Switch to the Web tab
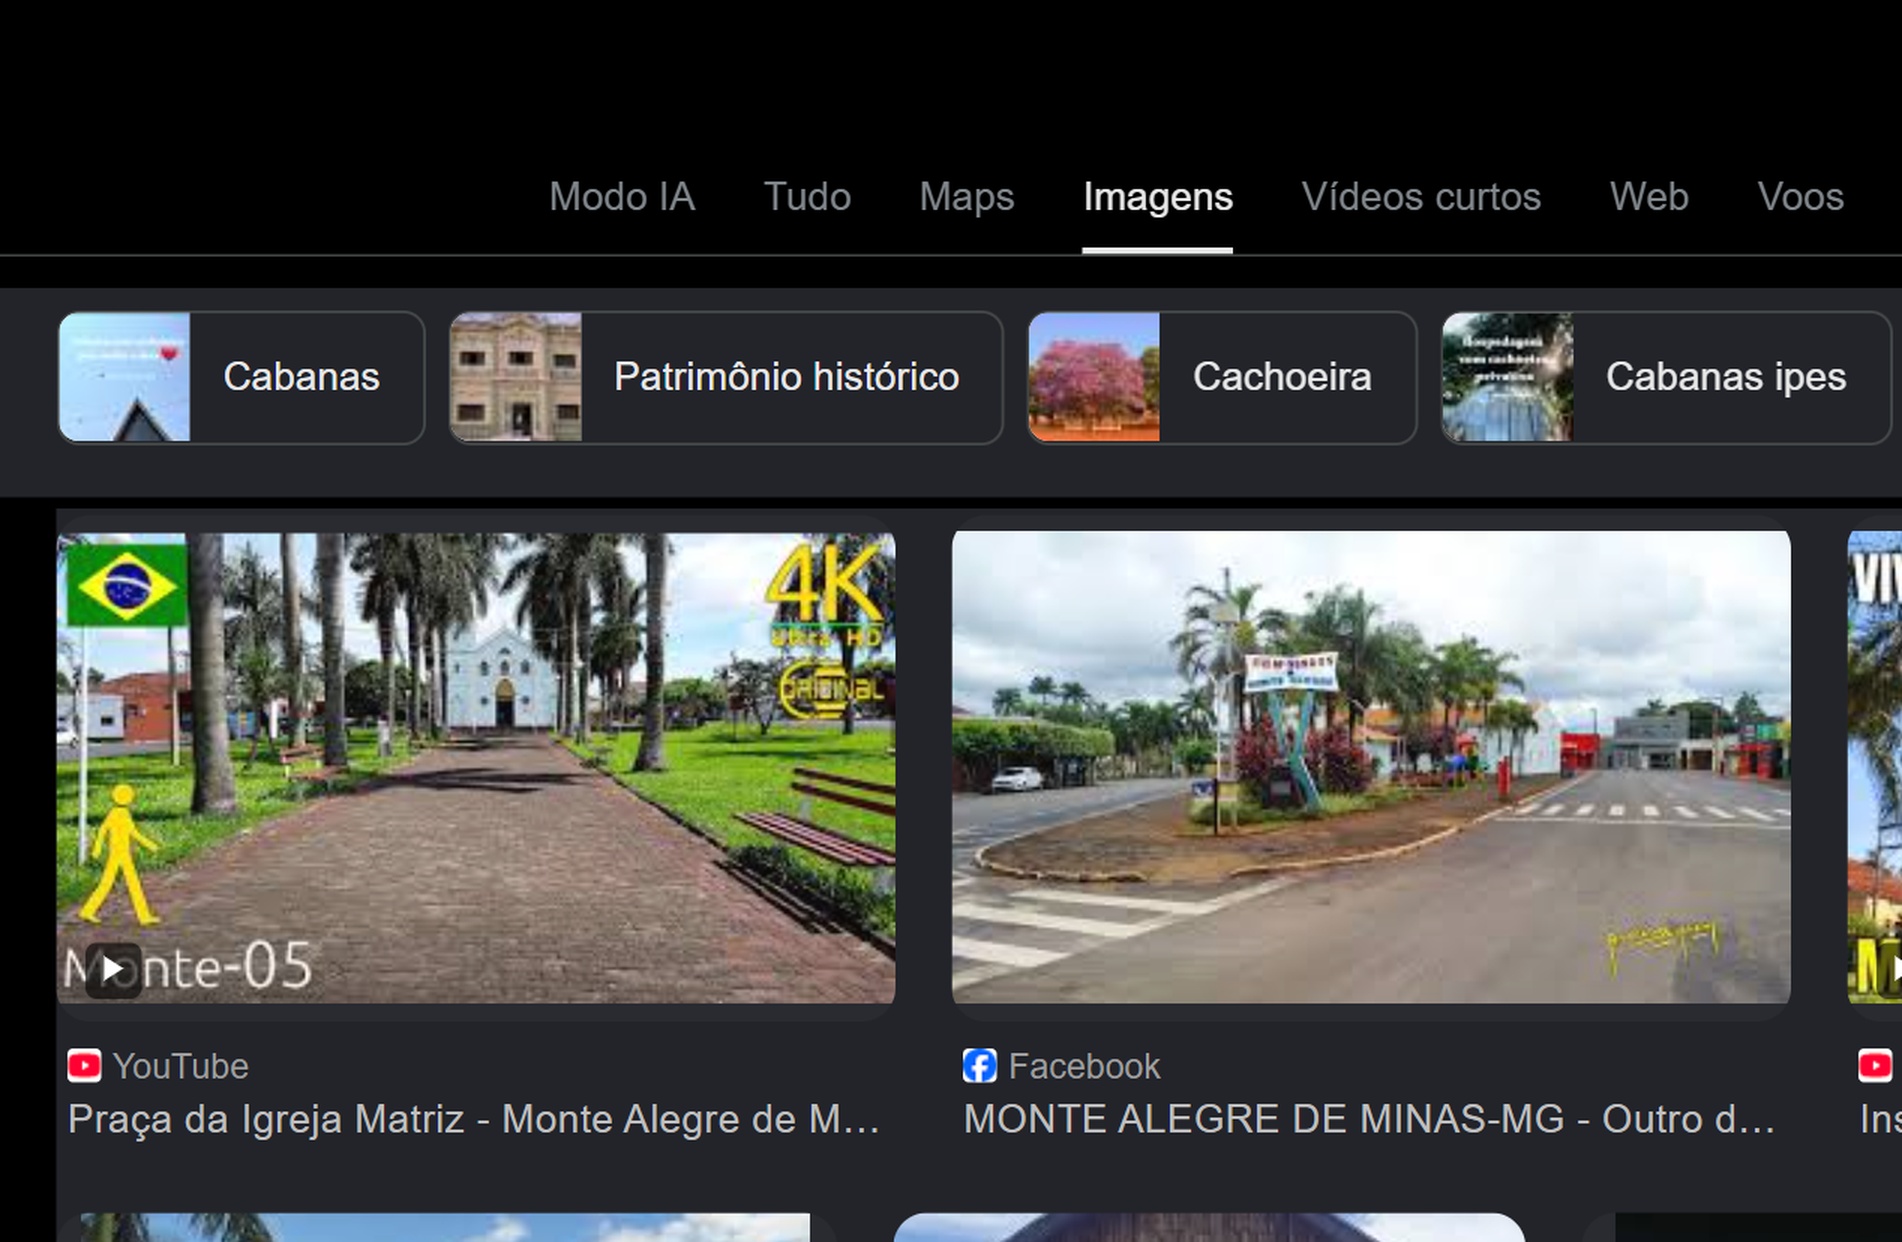Viewport: 1902px width, 1242px height. coord(1648,197)
